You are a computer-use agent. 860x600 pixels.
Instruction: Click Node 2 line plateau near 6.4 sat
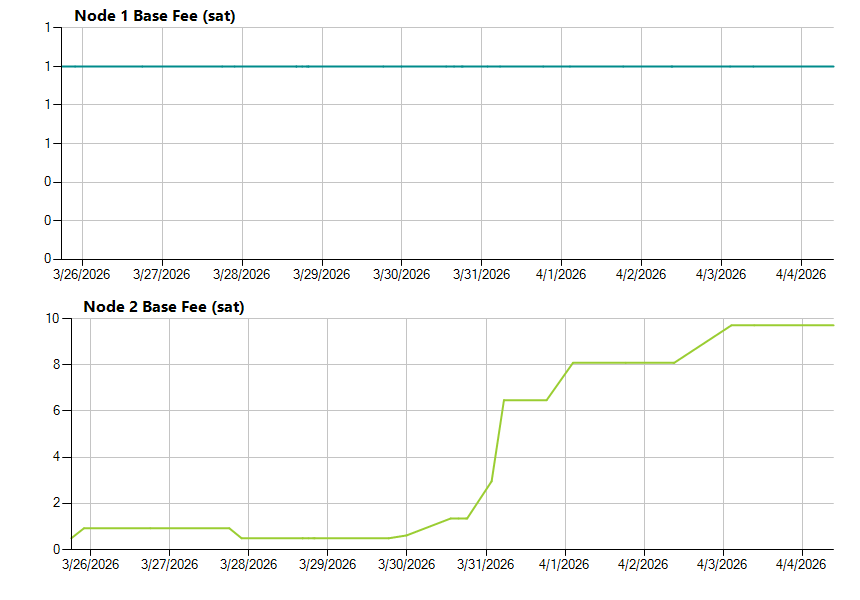(x=525, y=400)
